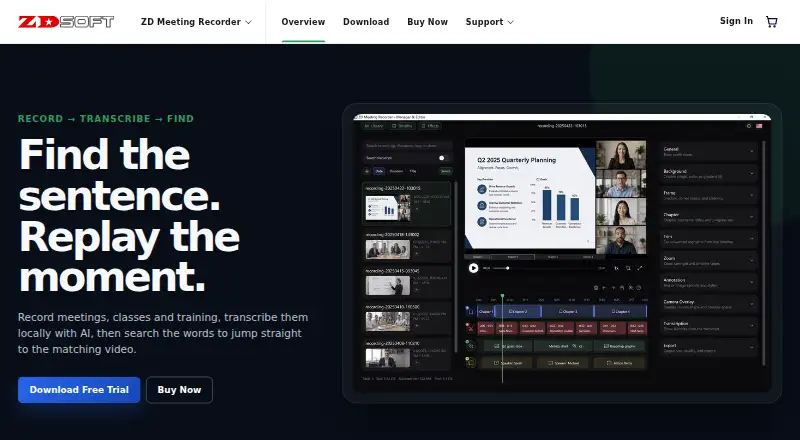
Task: Click the red scissors trim track icon
Action: click(470, 328)
